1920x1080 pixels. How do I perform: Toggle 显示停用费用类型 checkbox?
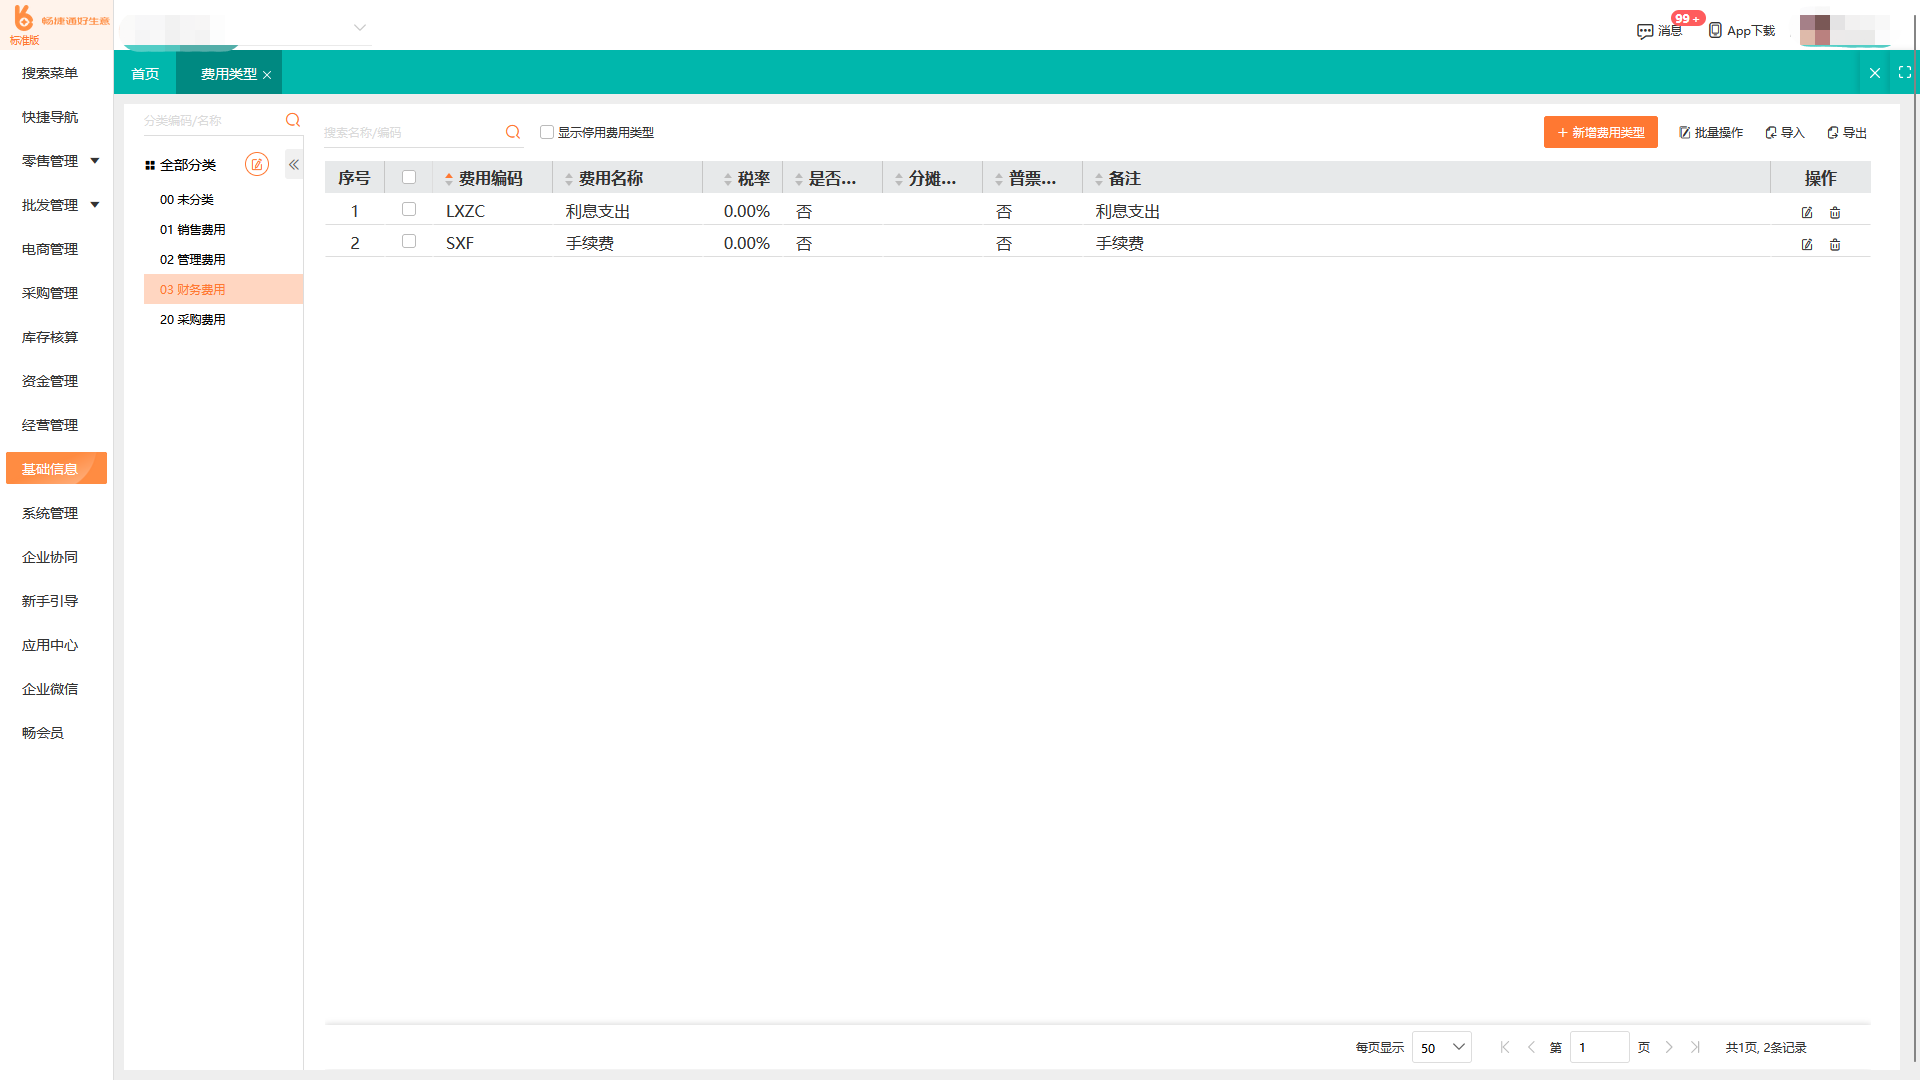[x=546, y=132]
